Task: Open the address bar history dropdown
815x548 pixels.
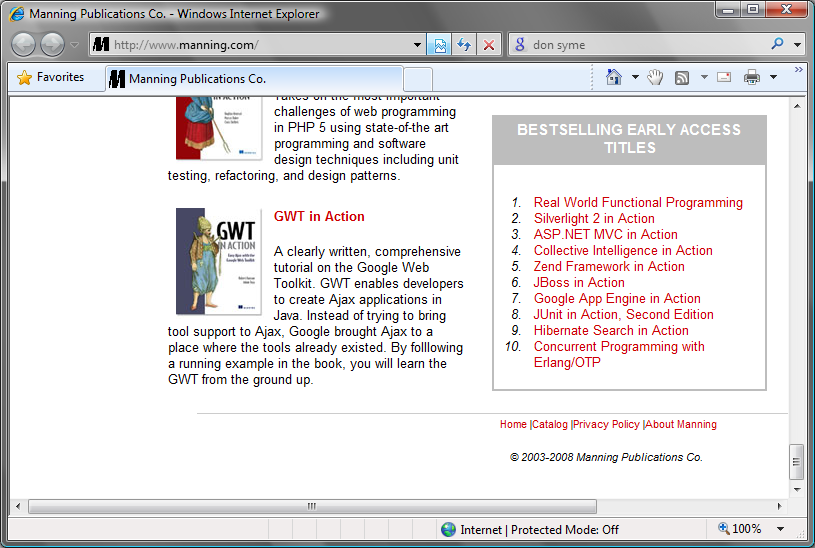Action: coord(418,45)
